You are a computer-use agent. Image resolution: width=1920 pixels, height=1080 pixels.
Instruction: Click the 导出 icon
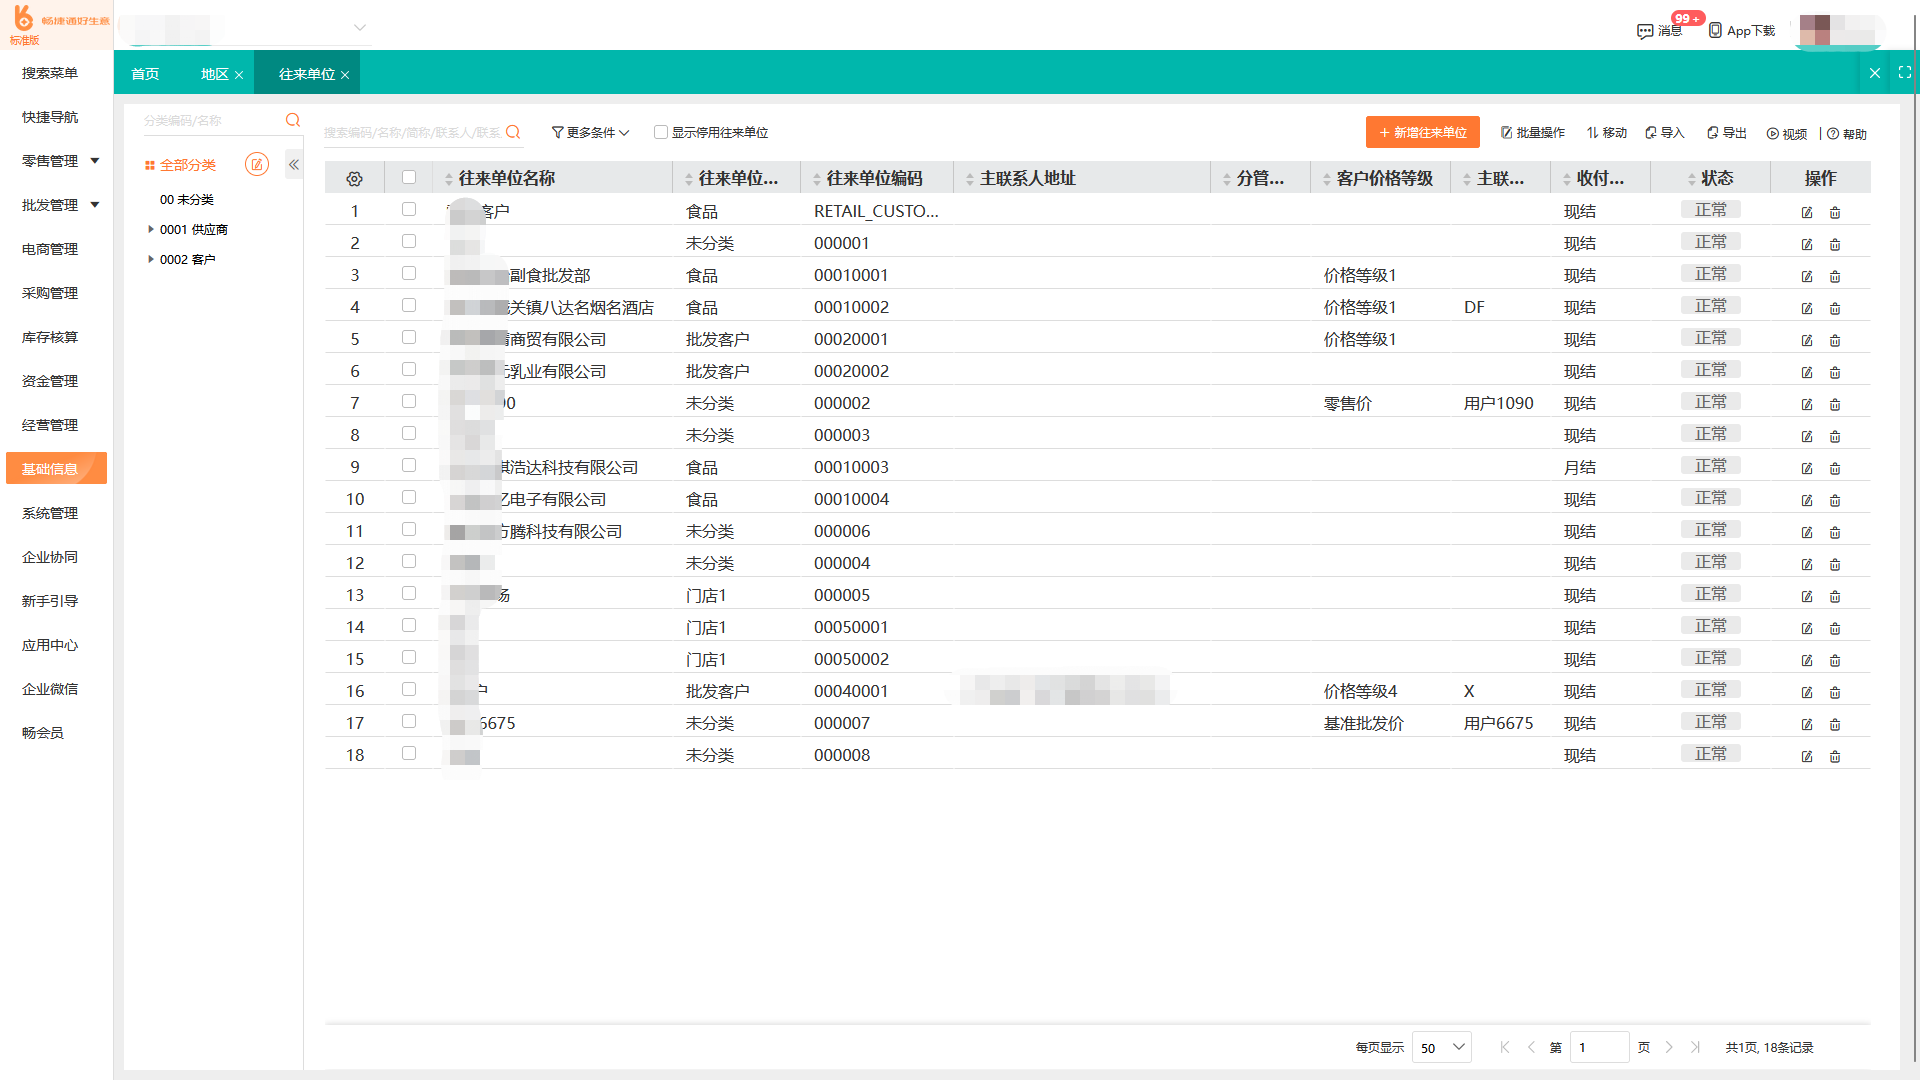pos(1710,131)
